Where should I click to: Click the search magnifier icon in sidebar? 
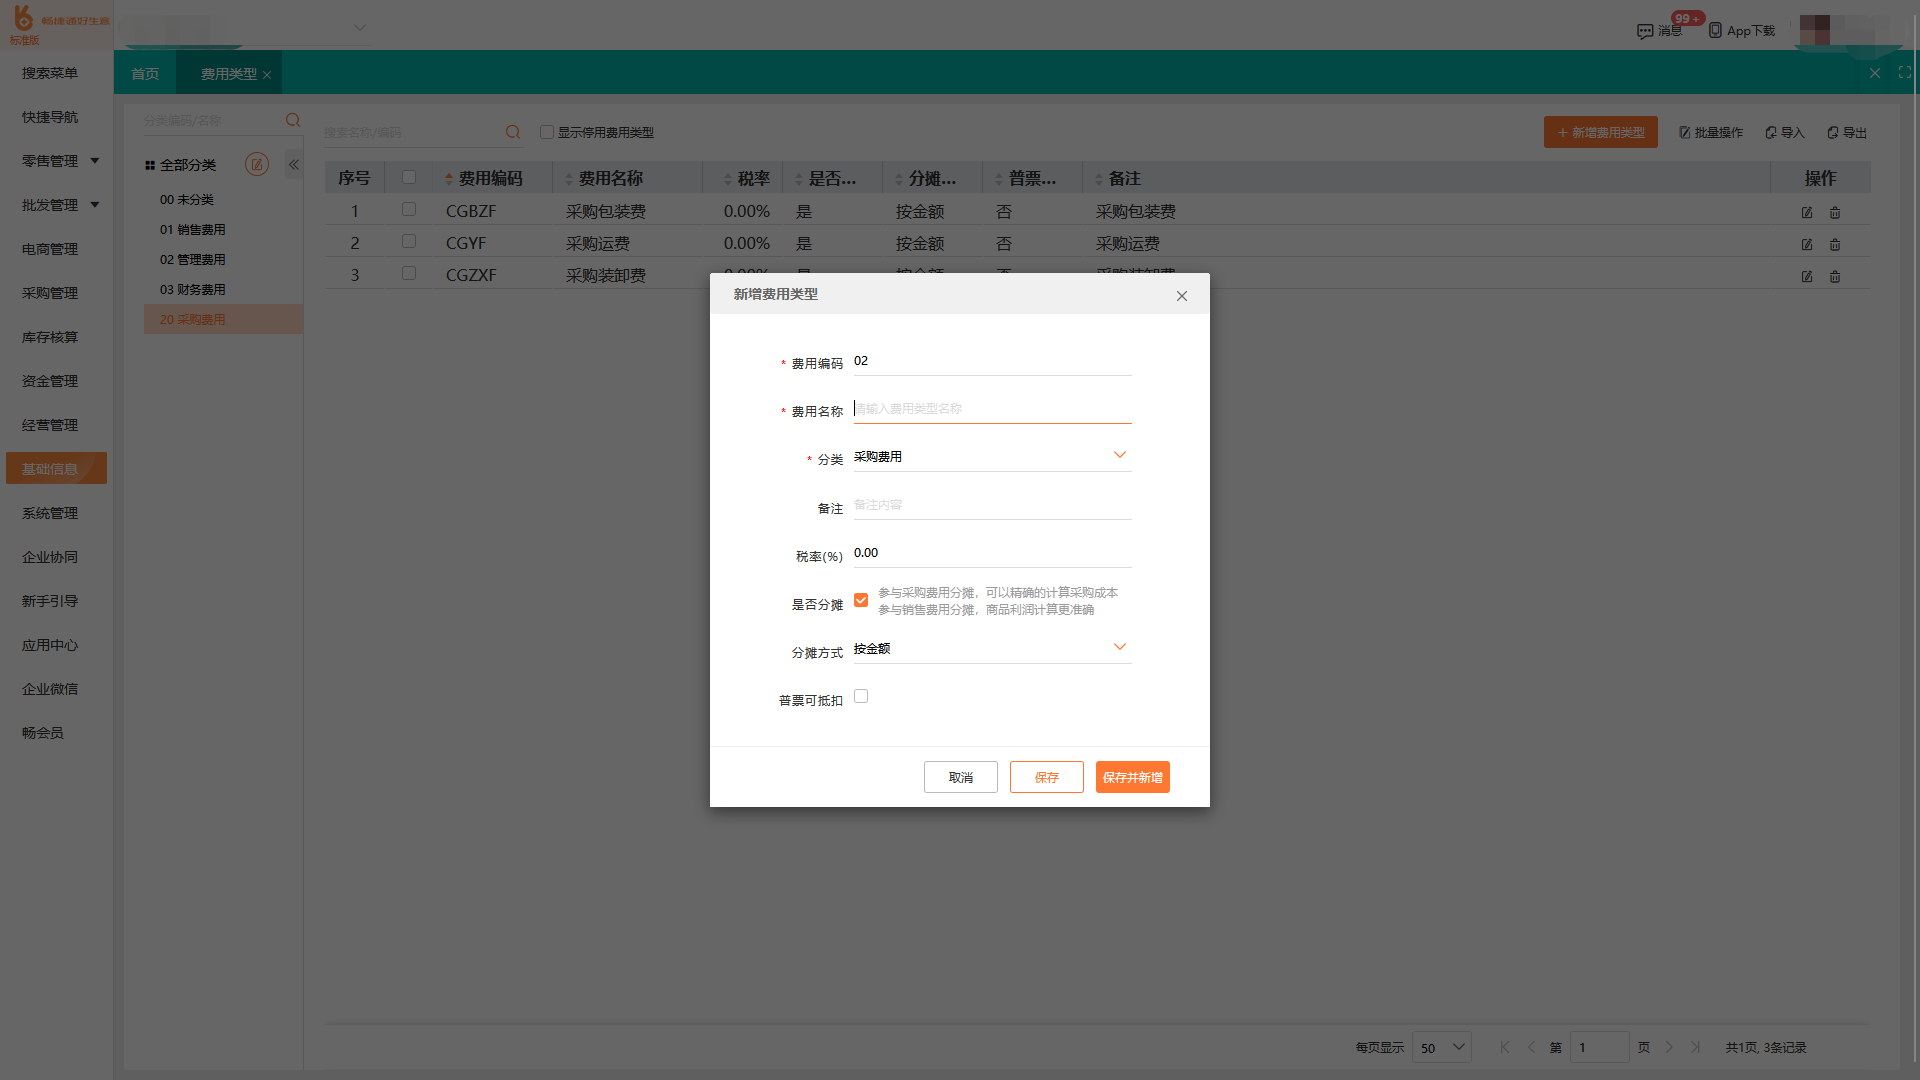click(x=293, y=120)
